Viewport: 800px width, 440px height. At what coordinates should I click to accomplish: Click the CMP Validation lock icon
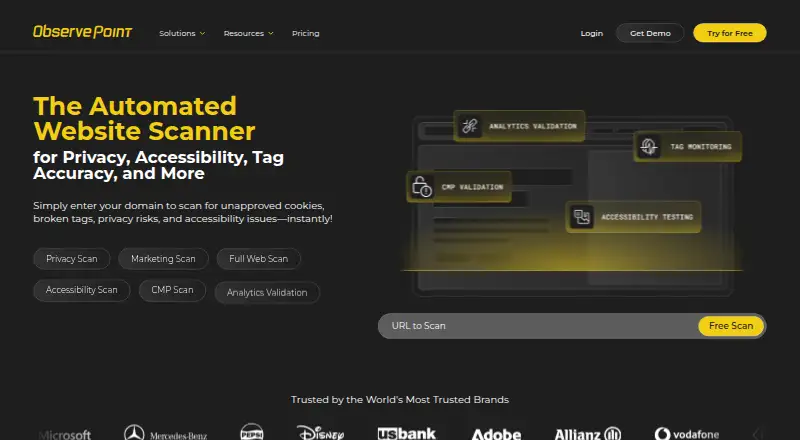[422, 187]
